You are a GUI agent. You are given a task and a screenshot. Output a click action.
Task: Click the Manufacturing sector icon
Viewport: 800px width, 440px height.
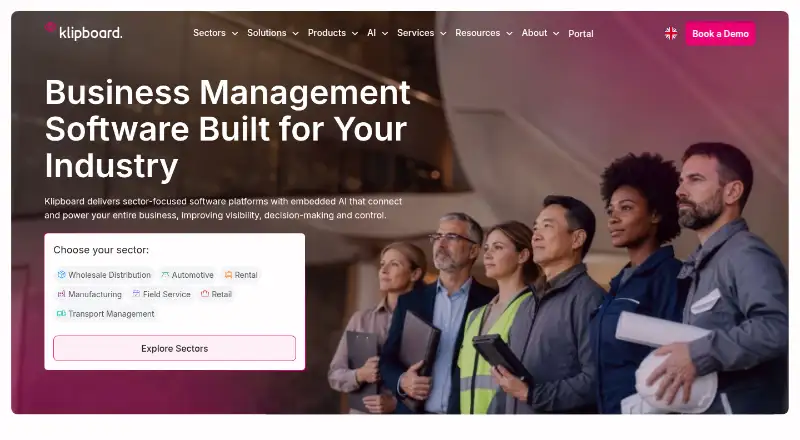pyautogui.click(x=62, y=294)
